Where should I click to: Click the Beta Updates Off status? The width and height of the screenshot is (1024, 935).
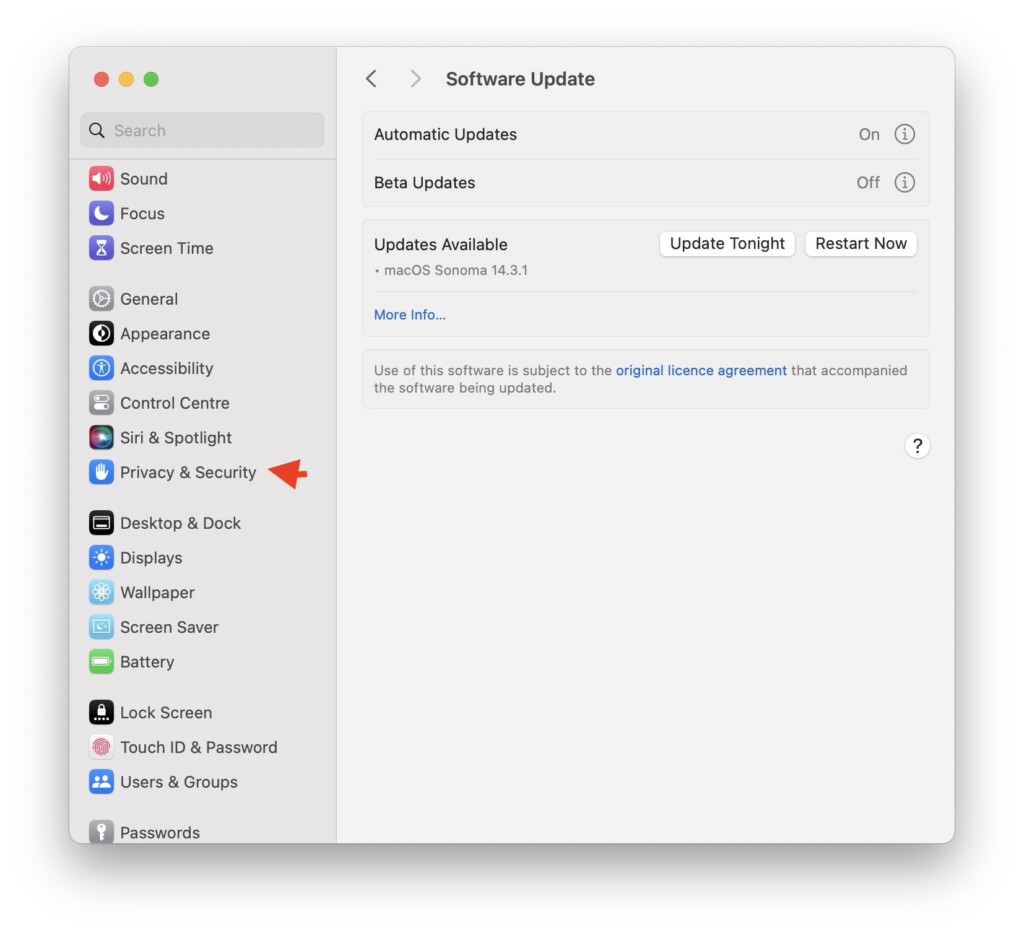click(868, 182)
